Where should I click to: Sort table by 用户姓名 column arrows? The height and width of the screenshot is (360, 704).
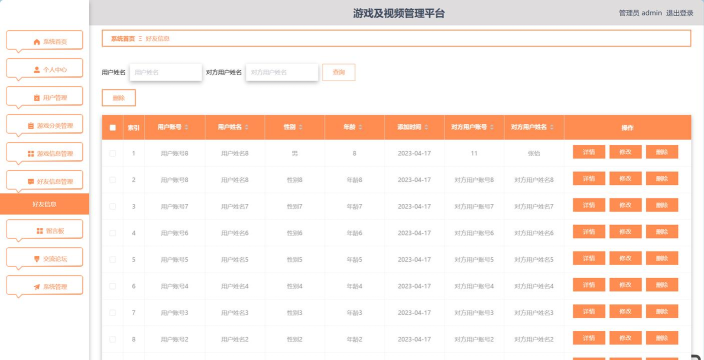246,127
